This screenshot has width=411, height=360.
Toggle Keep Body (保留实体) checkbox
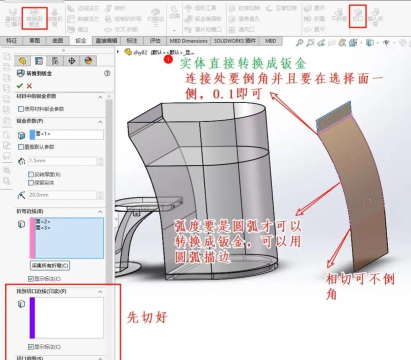pos(31,183)
